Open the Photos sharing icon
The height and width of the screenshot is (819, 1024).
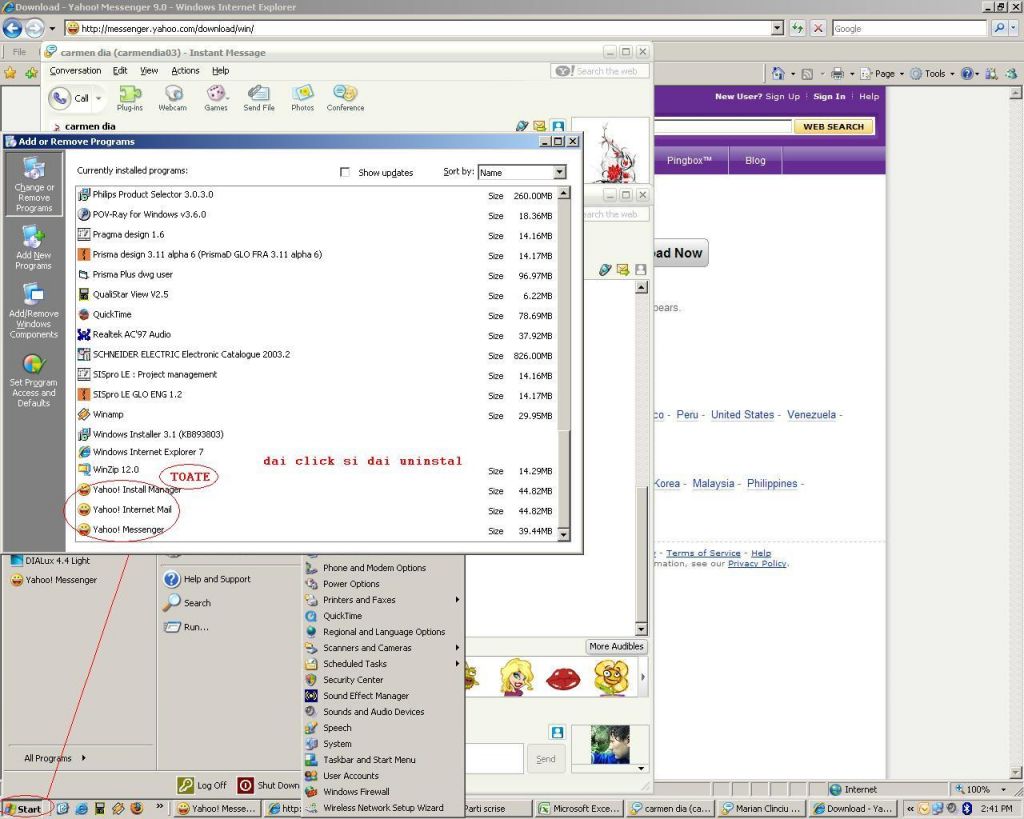(302, 96)
